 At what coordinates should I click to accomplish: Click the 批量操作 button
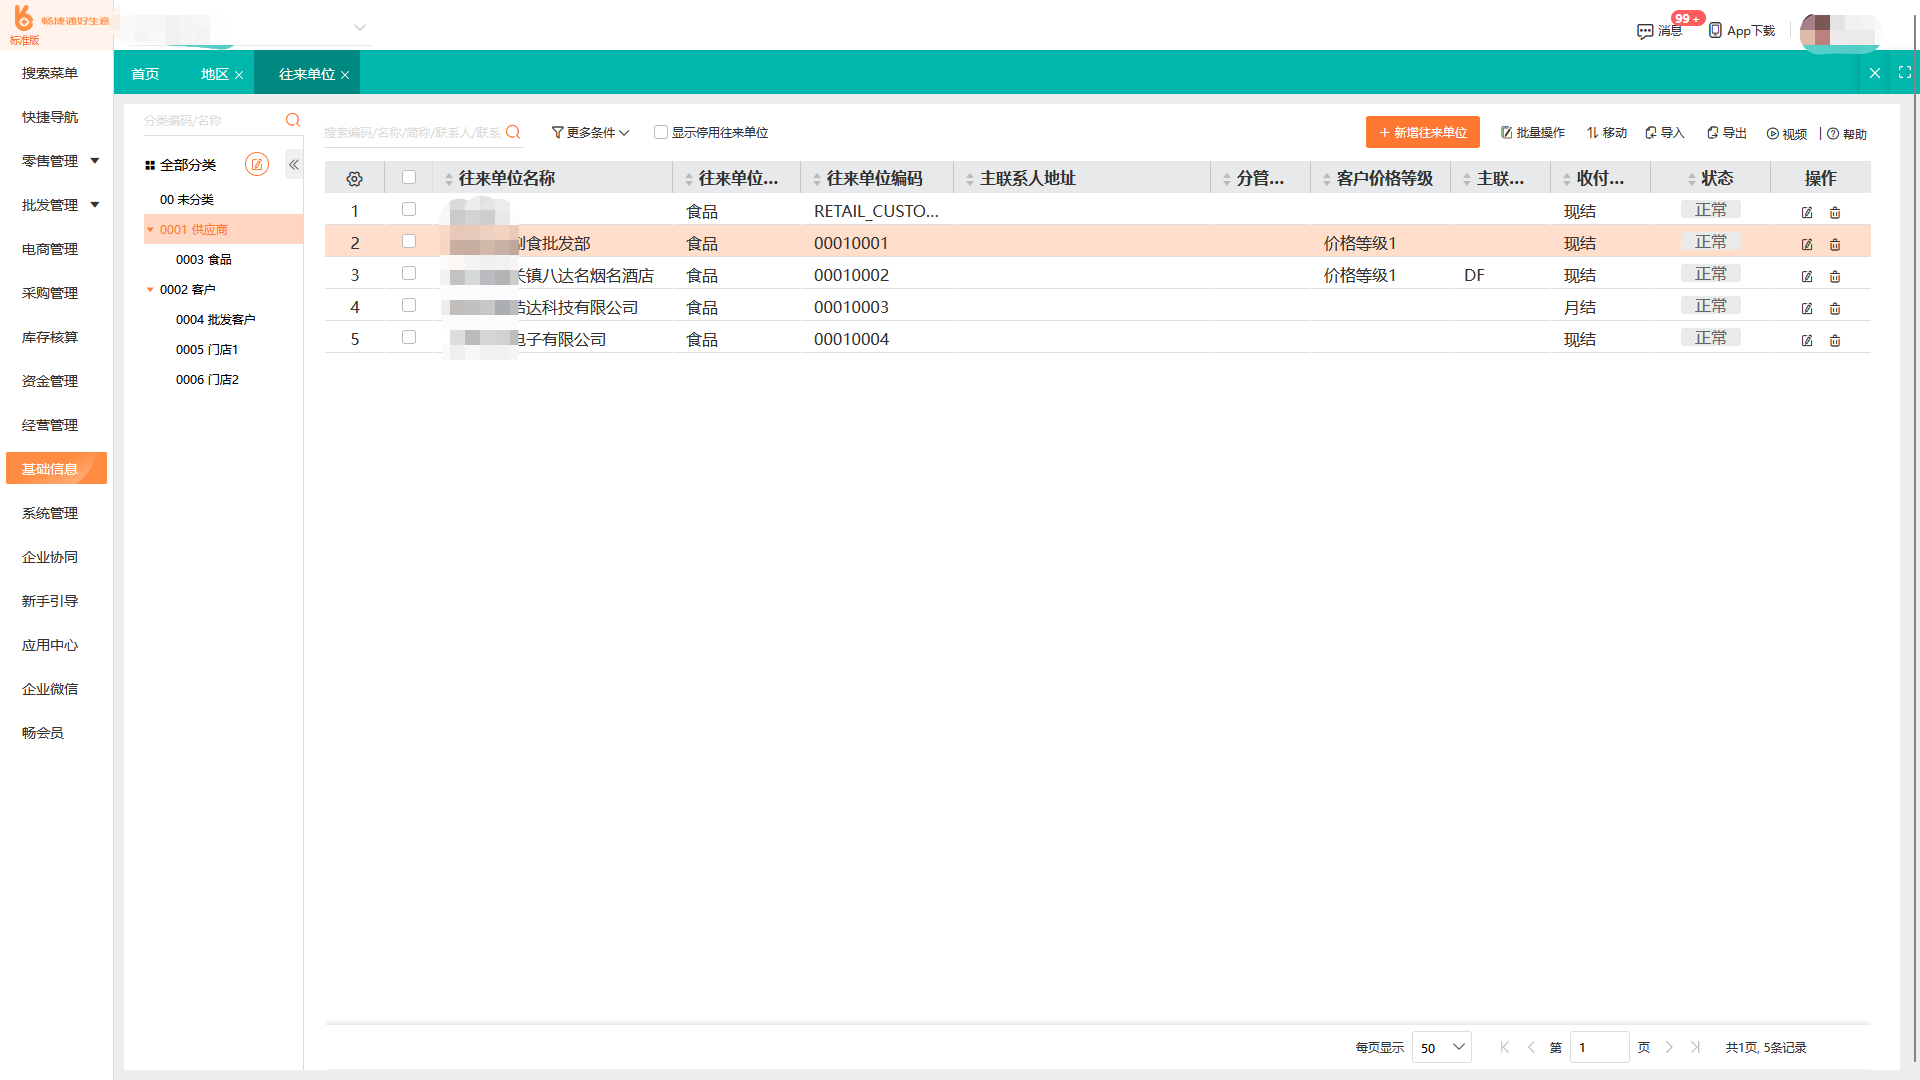pyautogui.click(x=1532, y=131)
